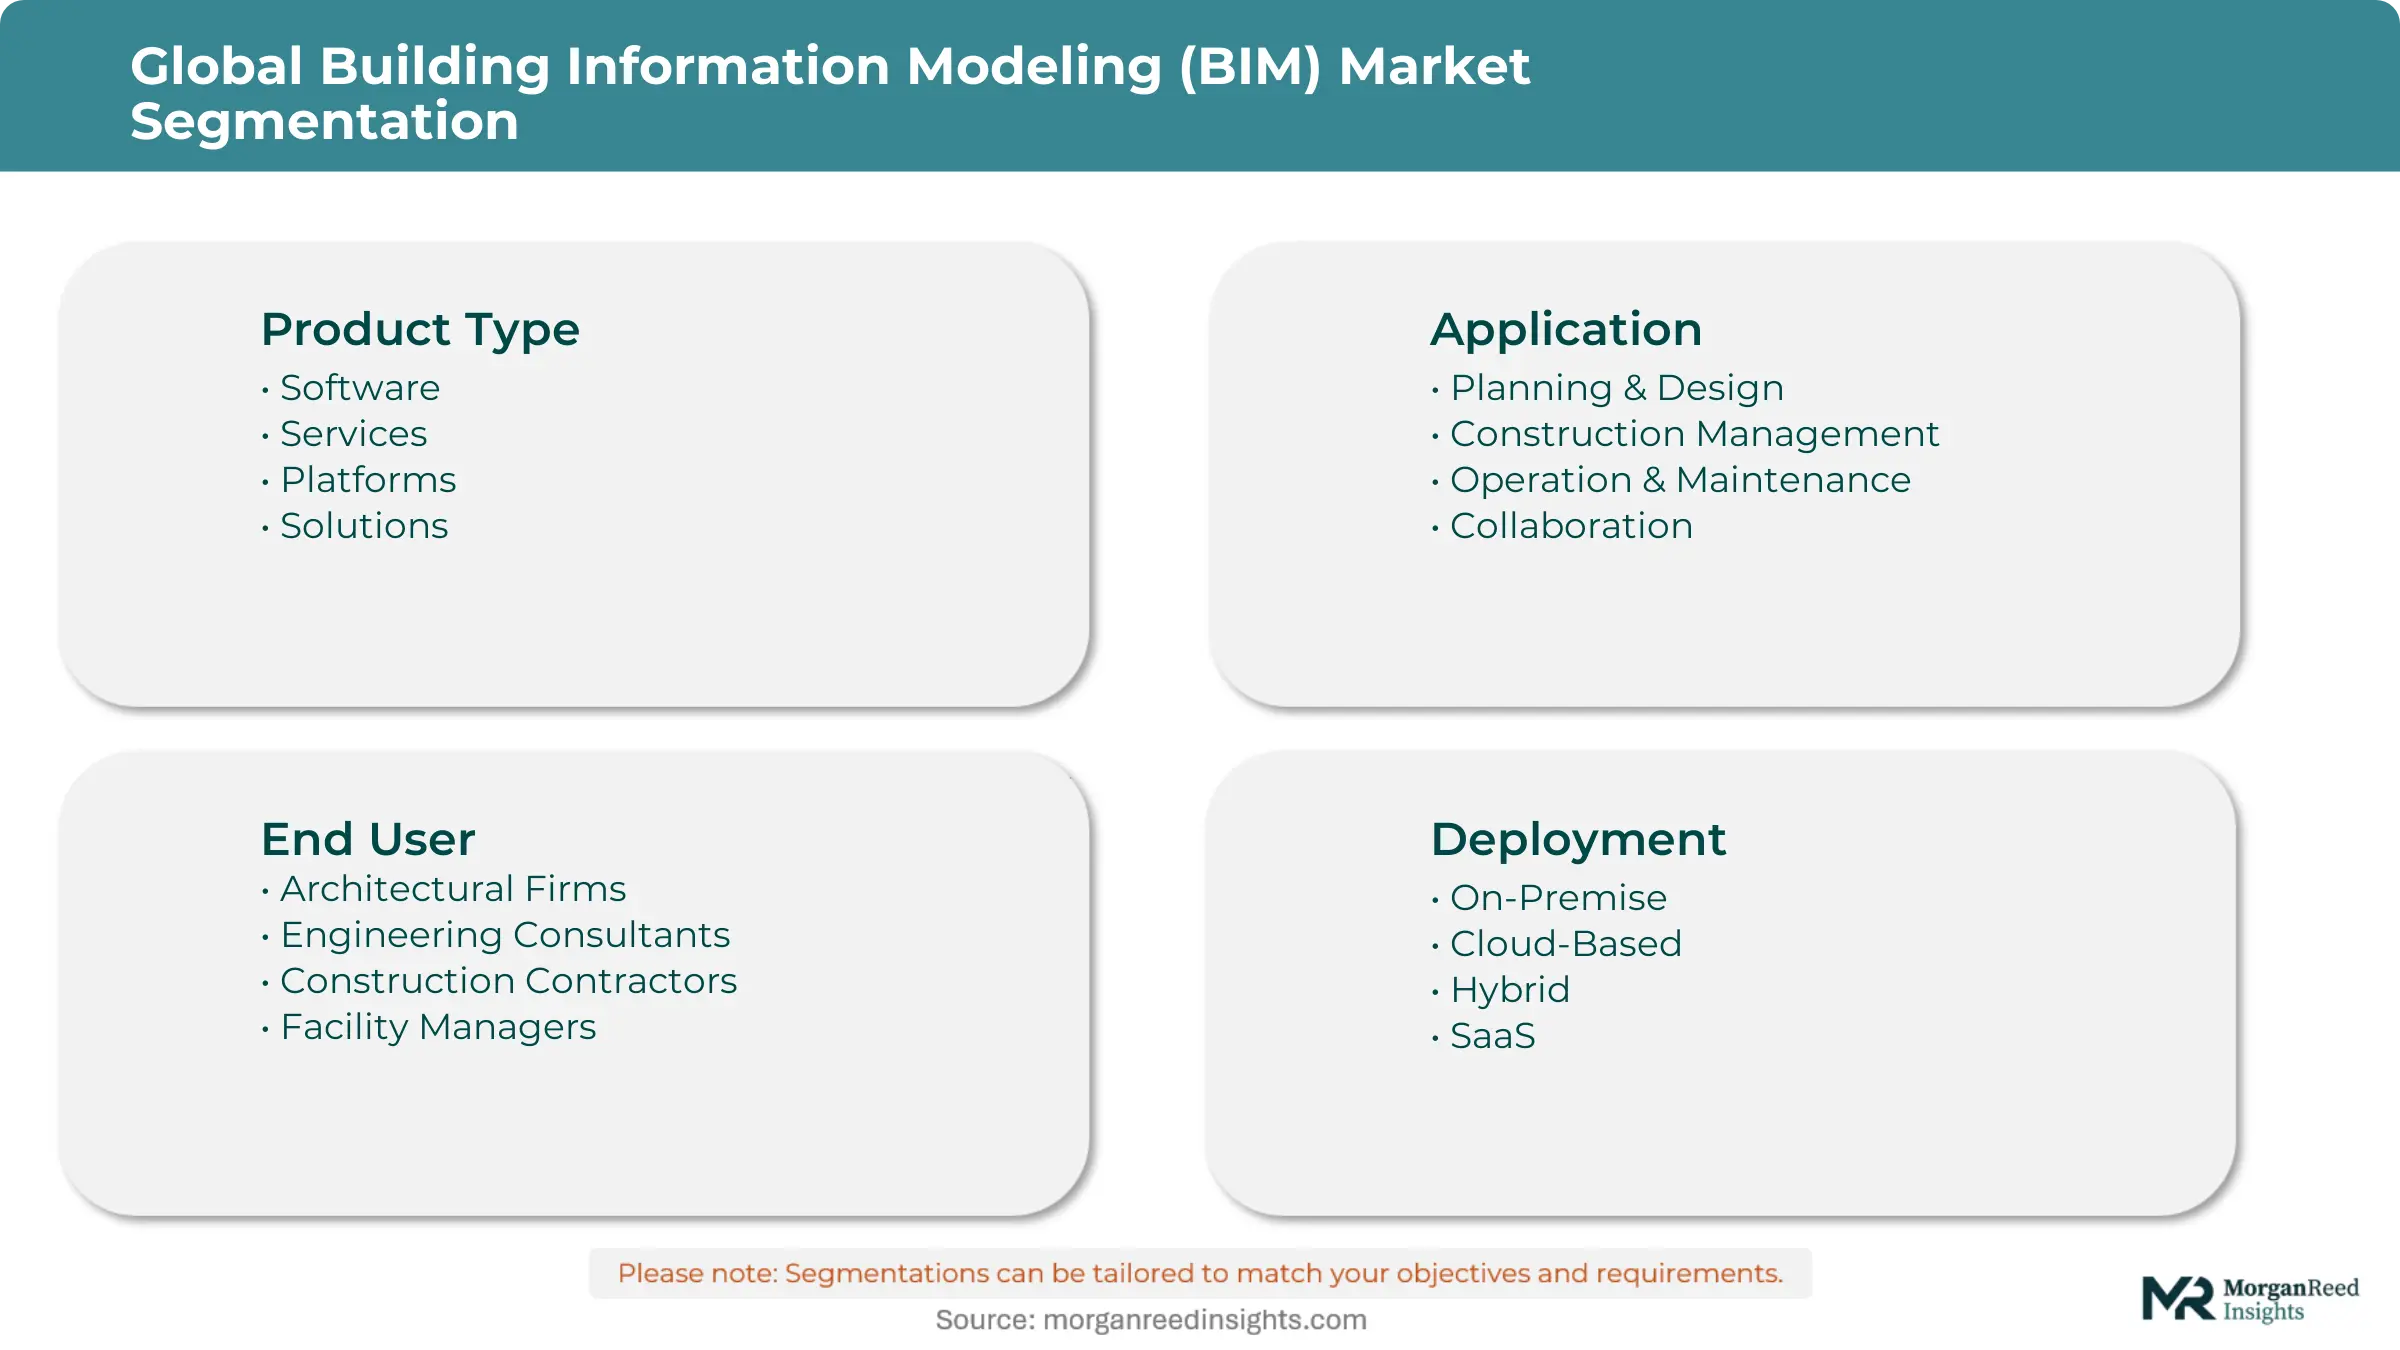
Task: Click Operation & Maintenance bullet
Action: [1678, 480]
